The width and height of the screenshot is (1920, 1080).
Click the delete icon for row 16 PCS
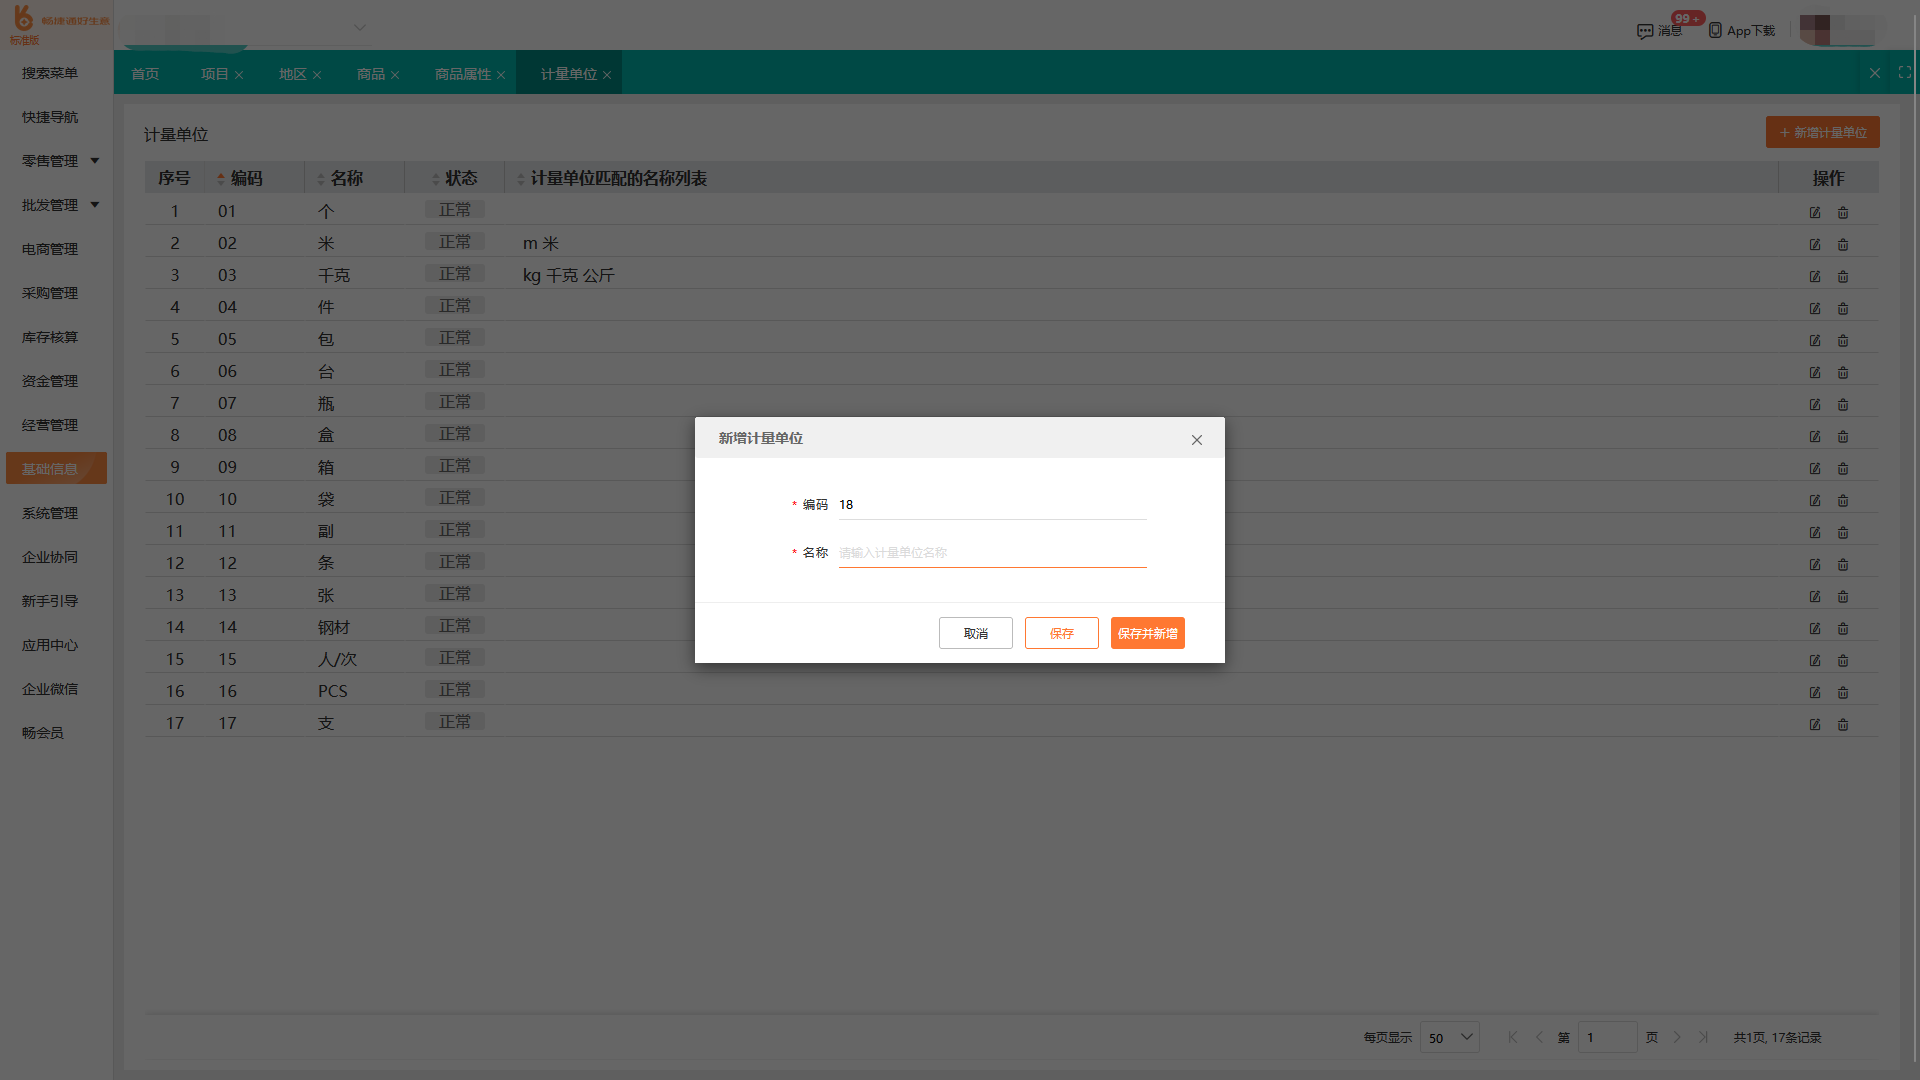pos(1844,691)
